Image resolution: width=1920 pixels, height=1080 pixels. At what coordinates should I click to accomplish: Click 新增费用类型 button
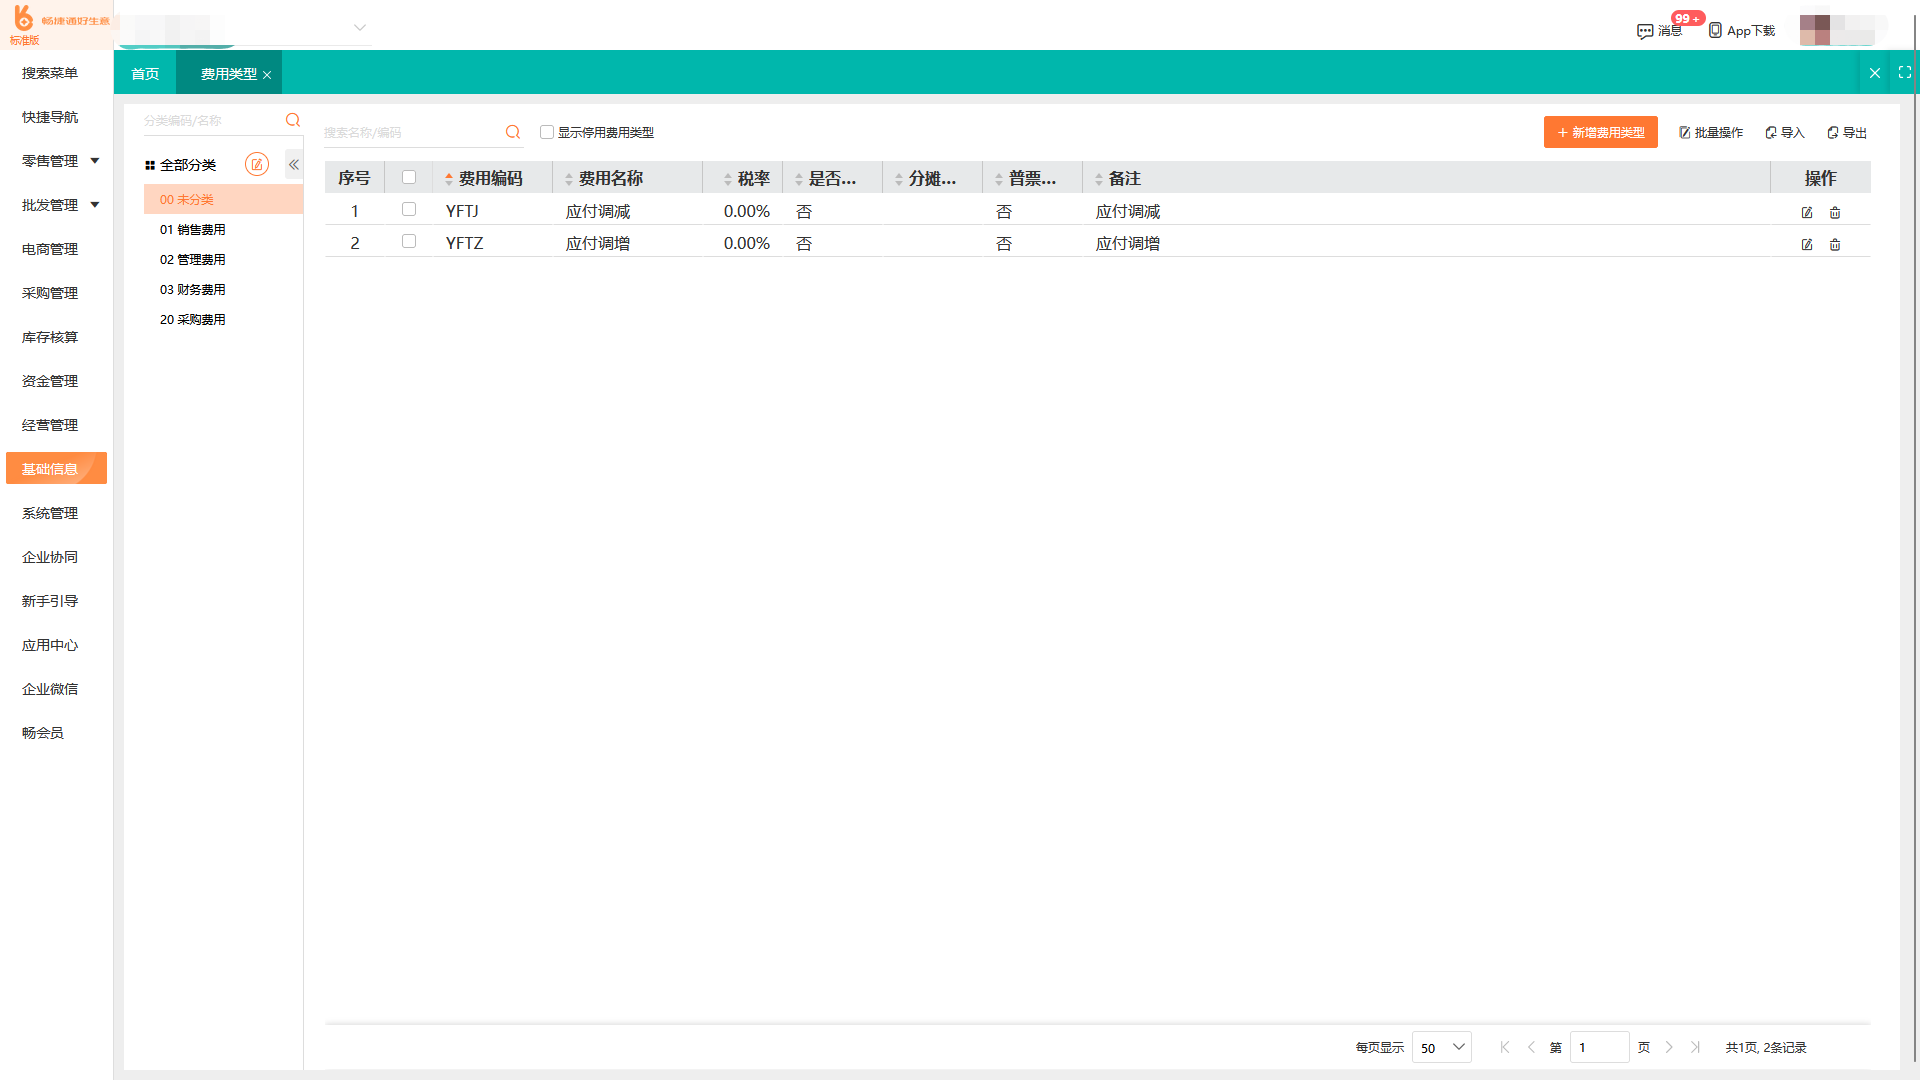tap(1600, 132)
